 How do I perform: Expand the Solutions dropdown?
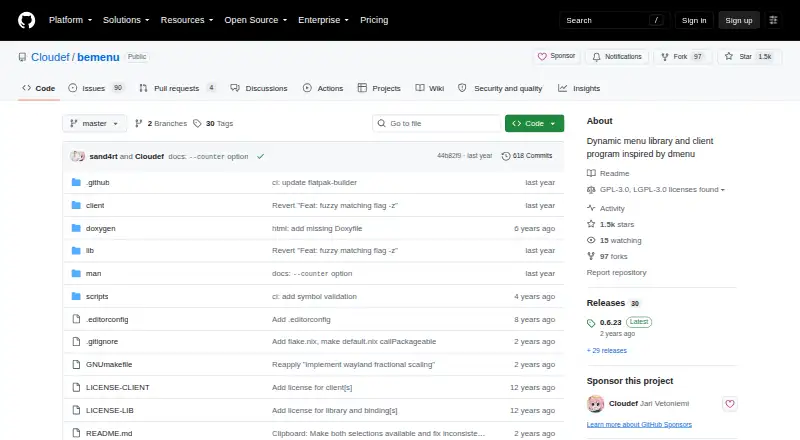(x=126, y=20)
